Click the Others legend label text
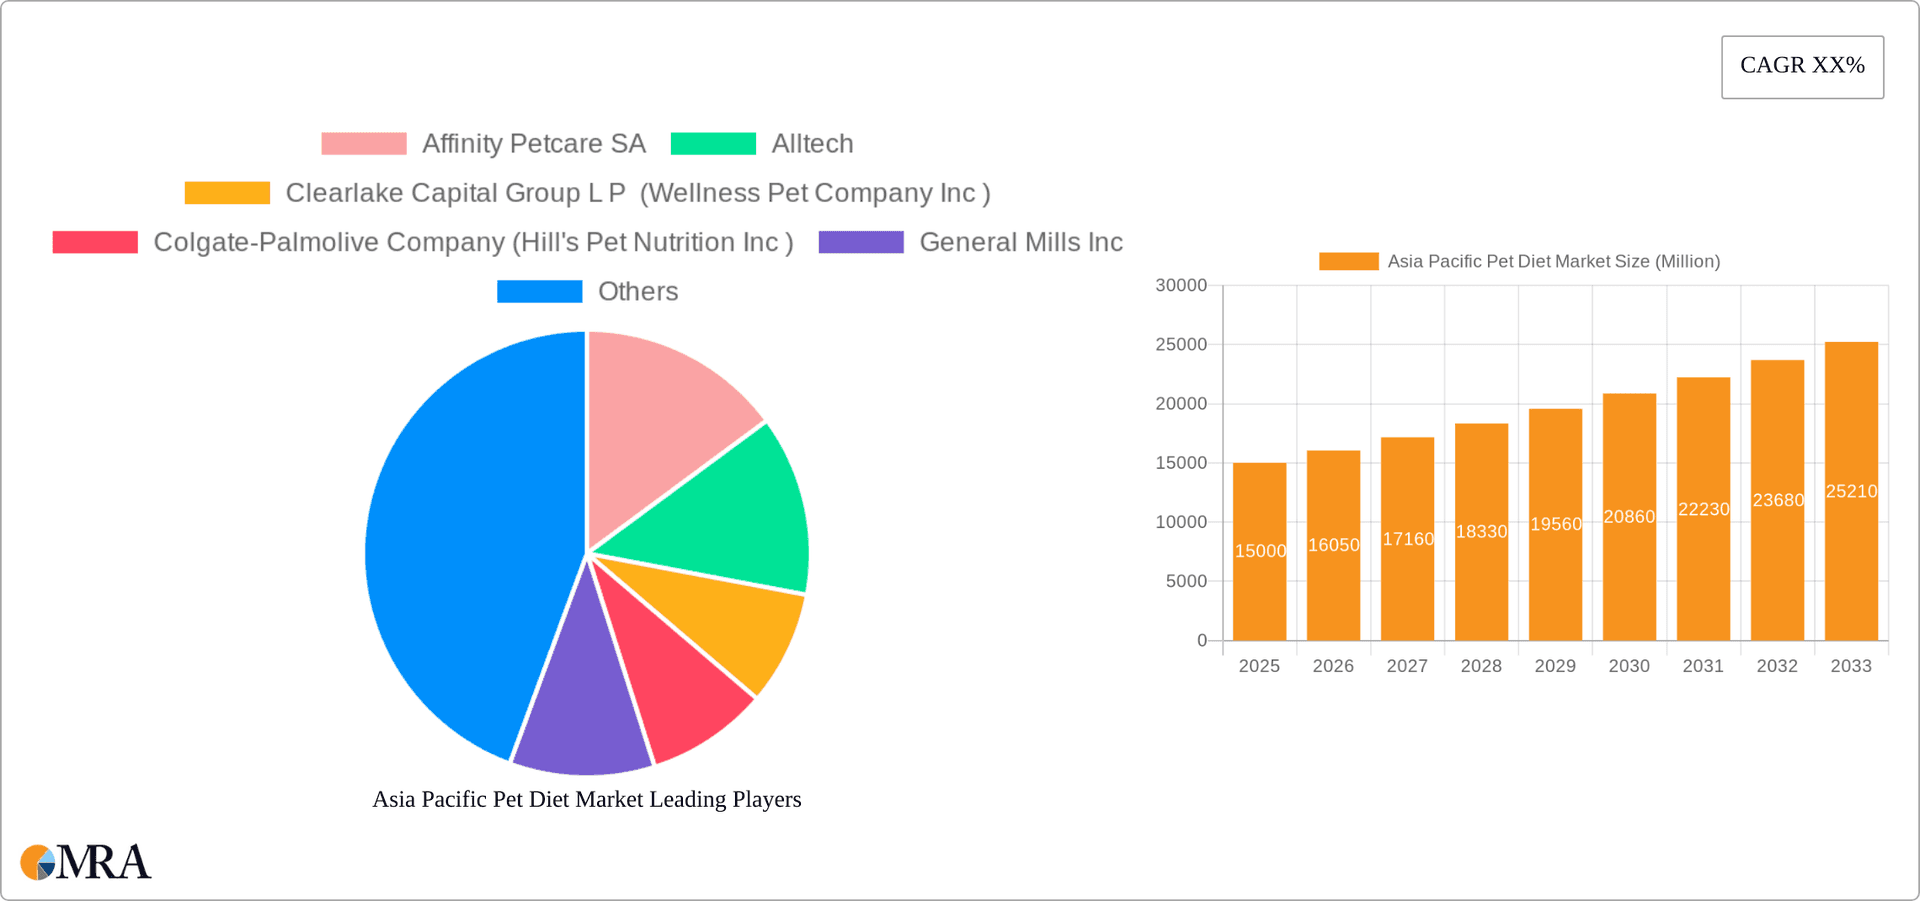Viewport: 1920px width, 901px height. pyautogui.click(x=637, y=291)
